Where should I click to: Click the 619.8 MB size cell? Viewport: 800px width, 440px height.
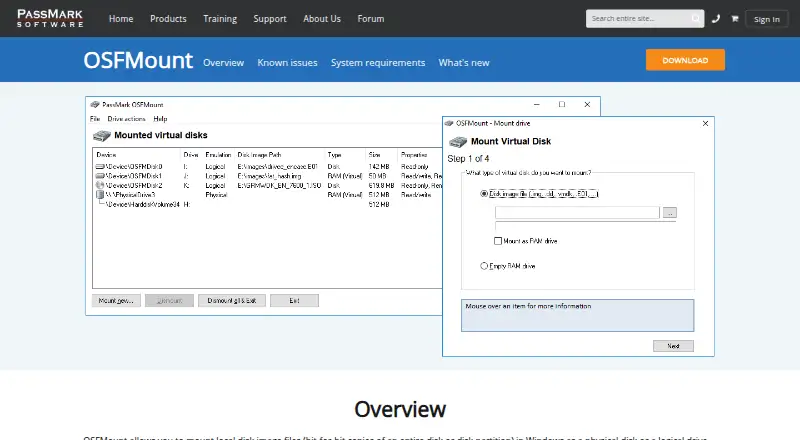[381, 185]
